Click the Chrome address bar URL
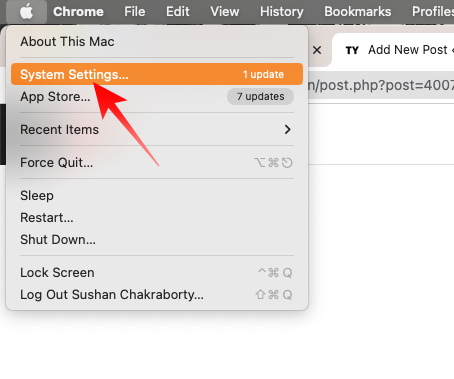Screen dimensions: 454x379 tap(381, 85)
